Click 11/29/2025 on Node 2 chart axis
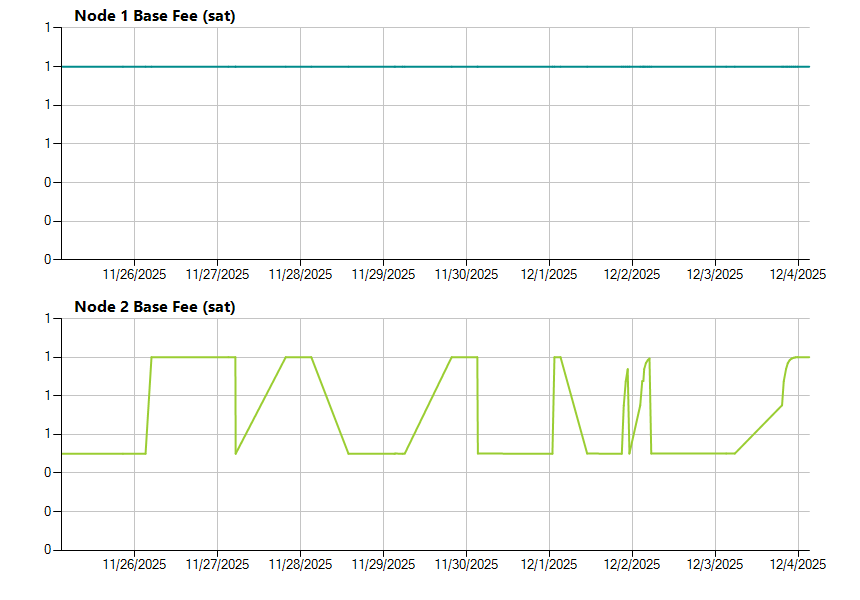The width and height of the screenshot is (860, 600). (x=383, y=565)
